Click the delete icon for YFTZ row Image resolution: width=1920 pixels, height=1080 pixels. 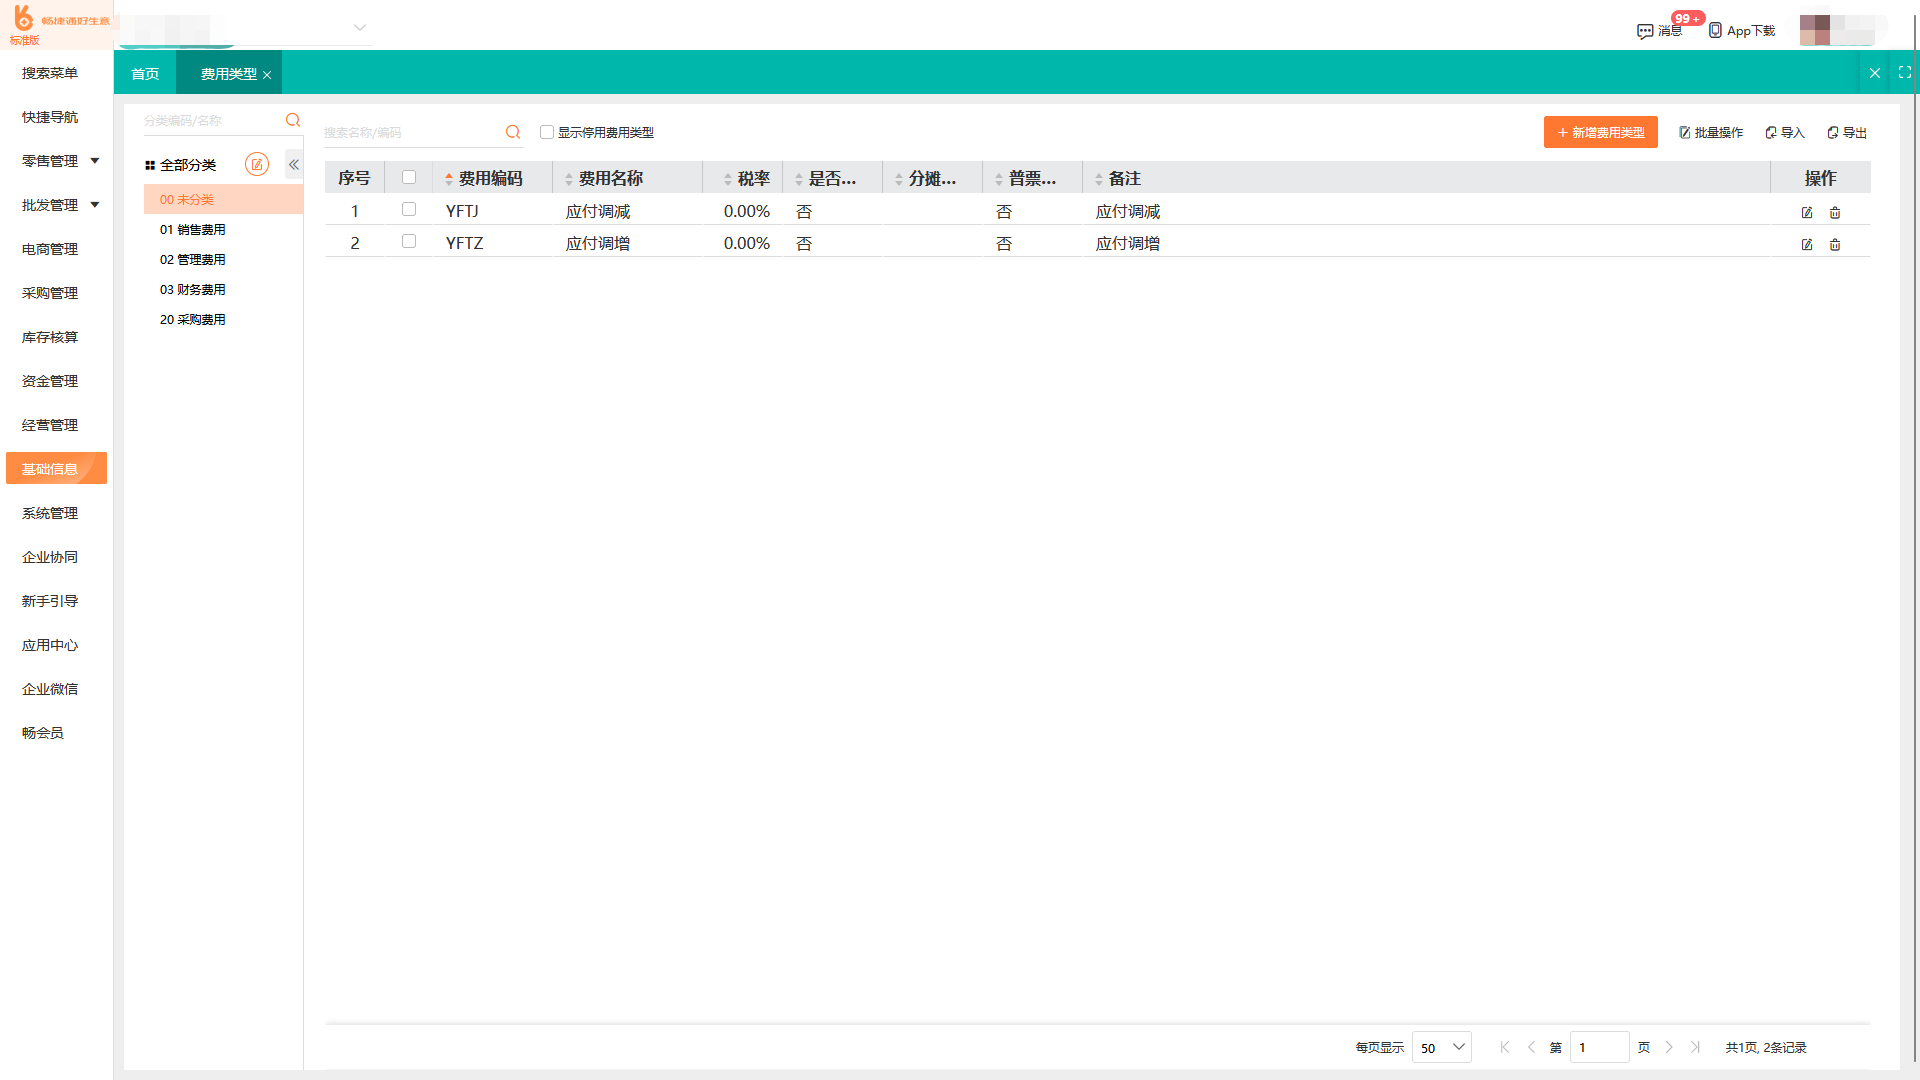[1834, 244]
